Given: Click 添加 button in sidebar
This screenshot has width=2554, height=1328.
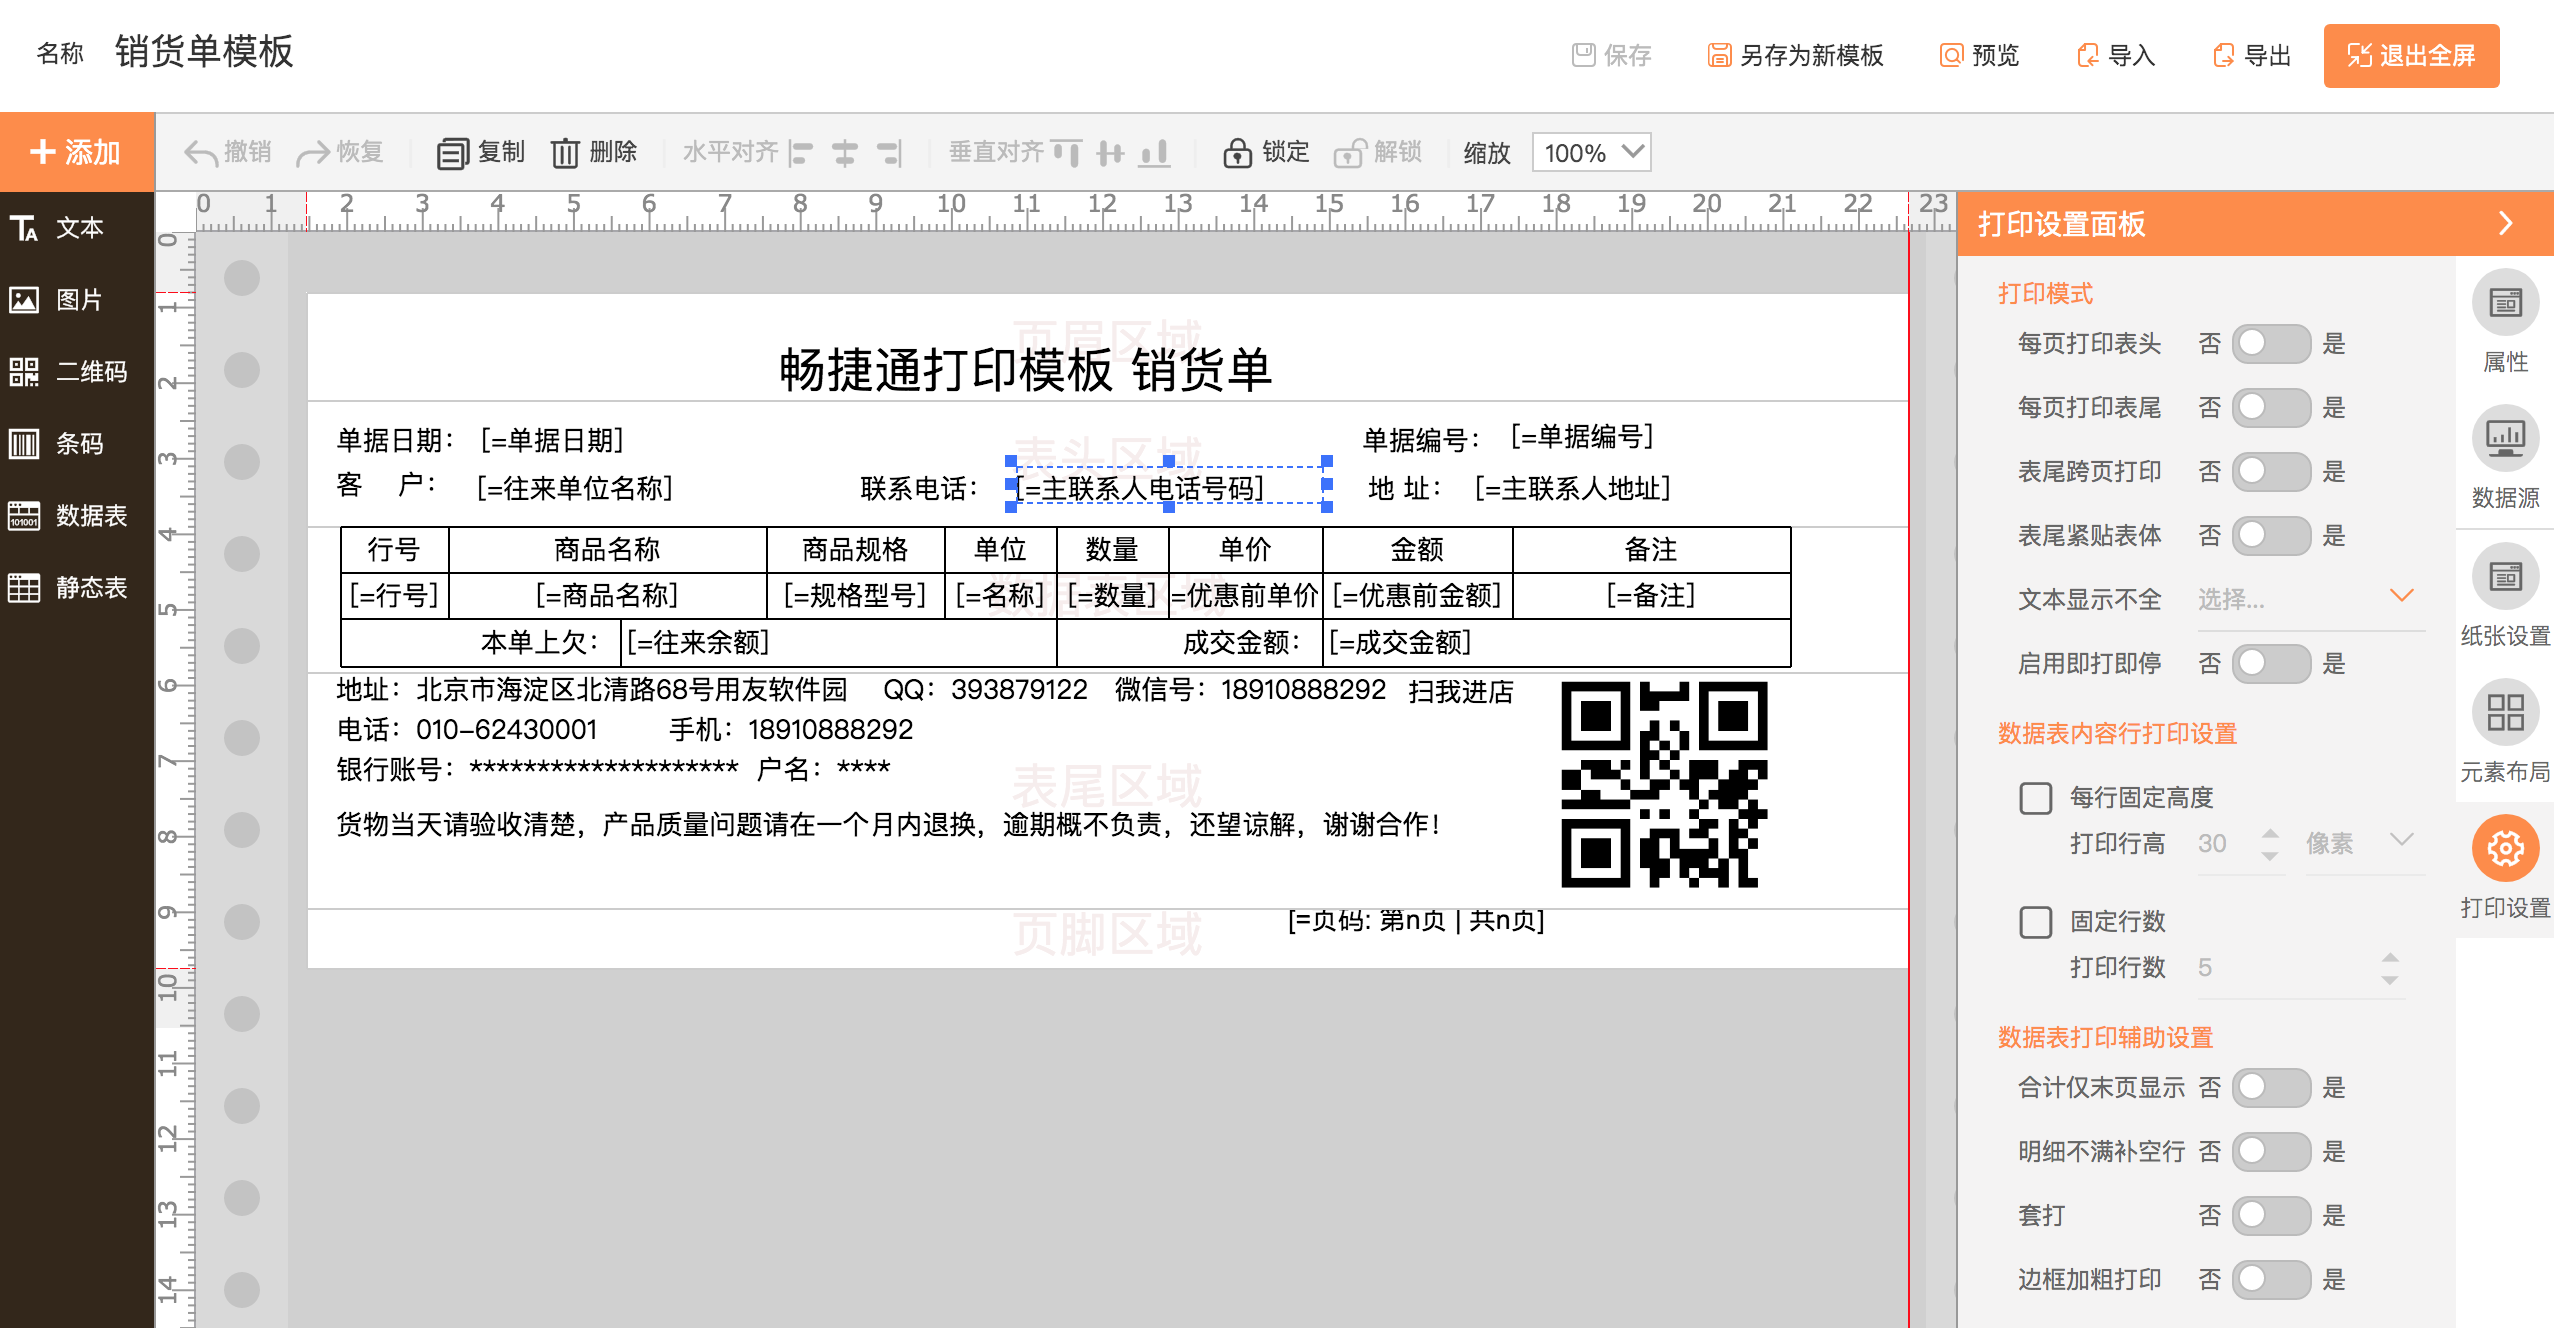Looking at the screenshot, I should [x=76, y=152].
